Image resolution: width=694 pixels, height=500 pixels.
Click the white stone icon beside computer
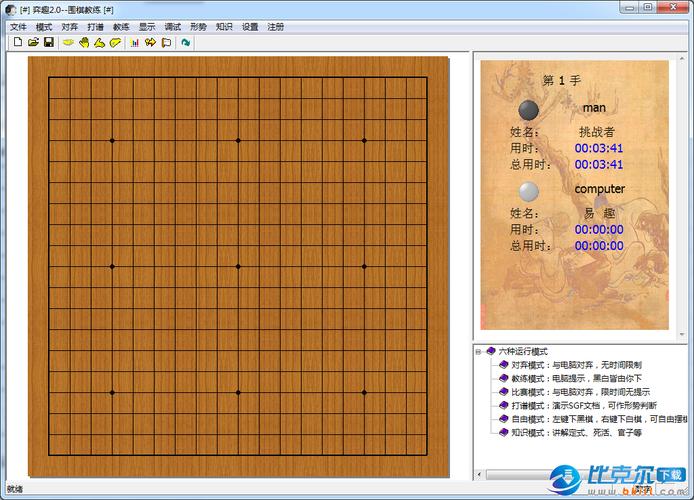(529, 191)
